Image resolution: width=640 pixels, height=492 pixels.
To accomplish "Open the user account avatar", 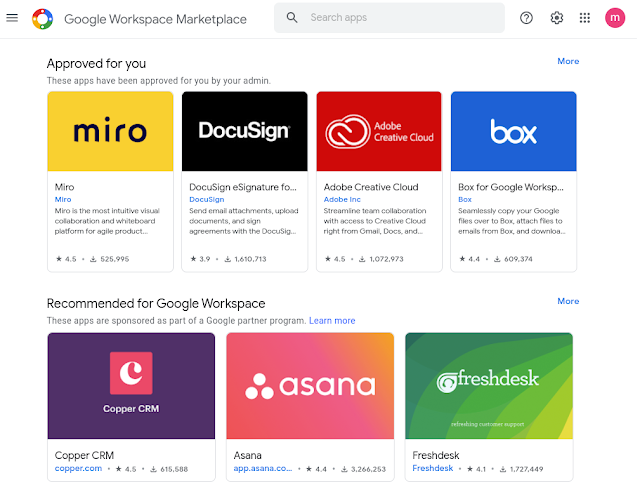I will point(615,18).
